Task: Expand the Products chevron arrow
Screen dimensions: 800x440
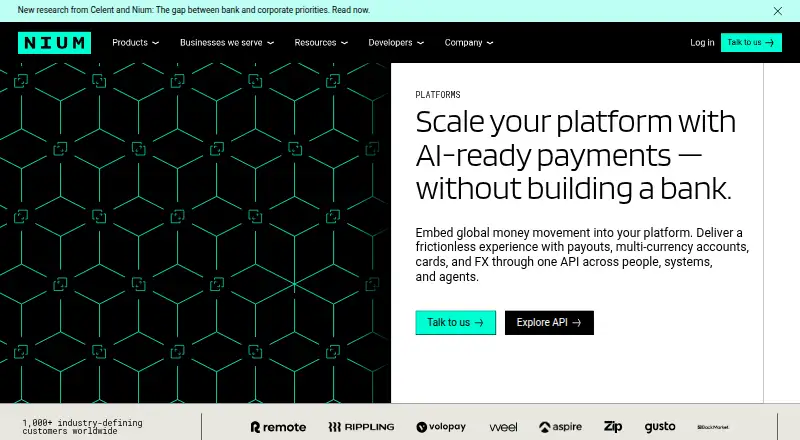Action: coord(156,43)
